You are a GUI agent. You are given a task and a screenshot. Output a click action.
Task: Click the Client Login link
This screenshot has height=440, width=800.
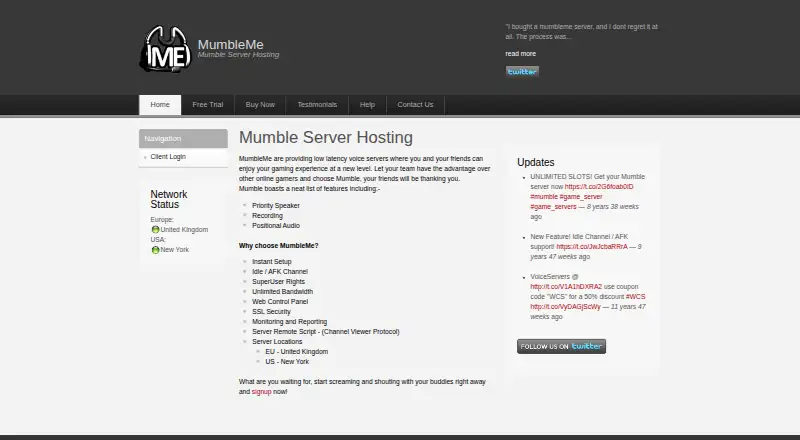pos(168,157)
